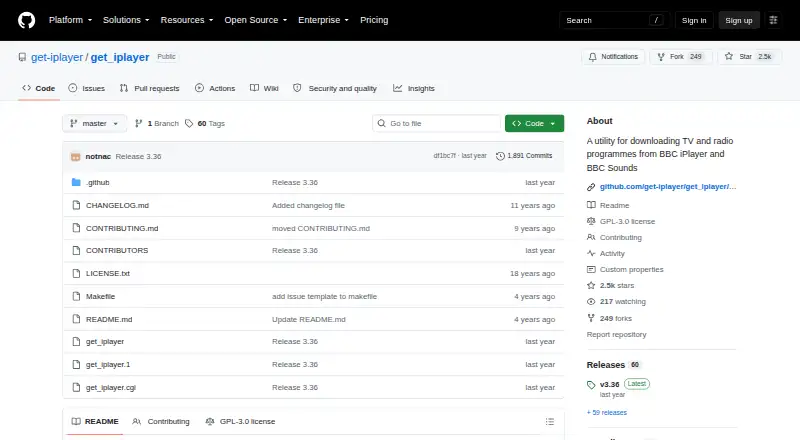Select the GPL-3.0 license tab

pos(240,422)
